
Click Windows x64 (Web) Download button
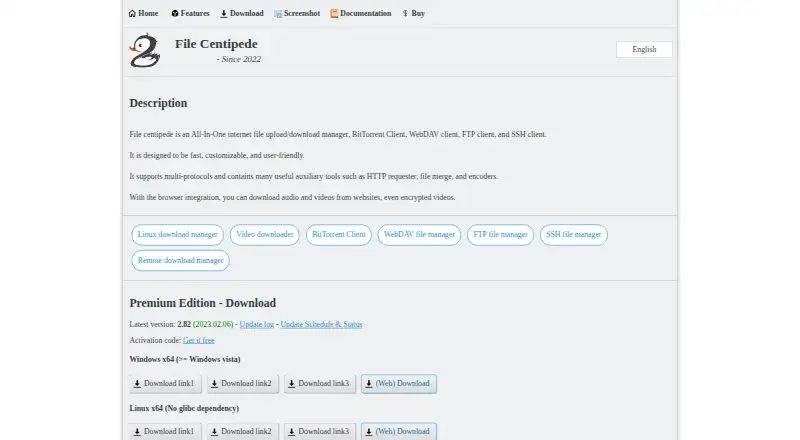399,384
